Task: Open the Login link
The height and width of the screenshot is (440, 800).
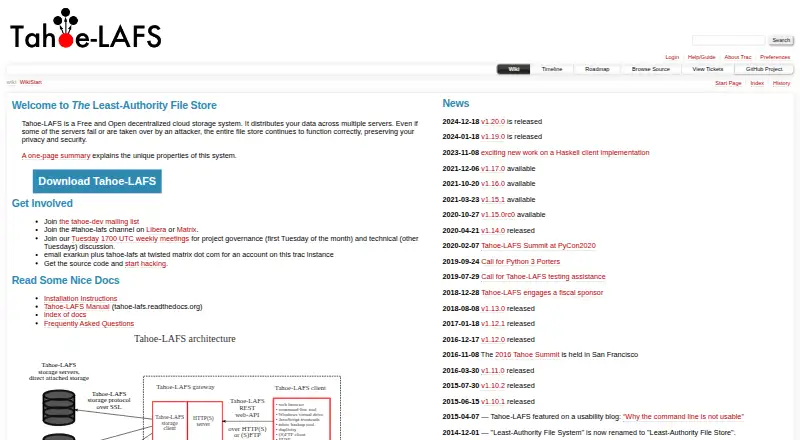Action: point(671,57)
